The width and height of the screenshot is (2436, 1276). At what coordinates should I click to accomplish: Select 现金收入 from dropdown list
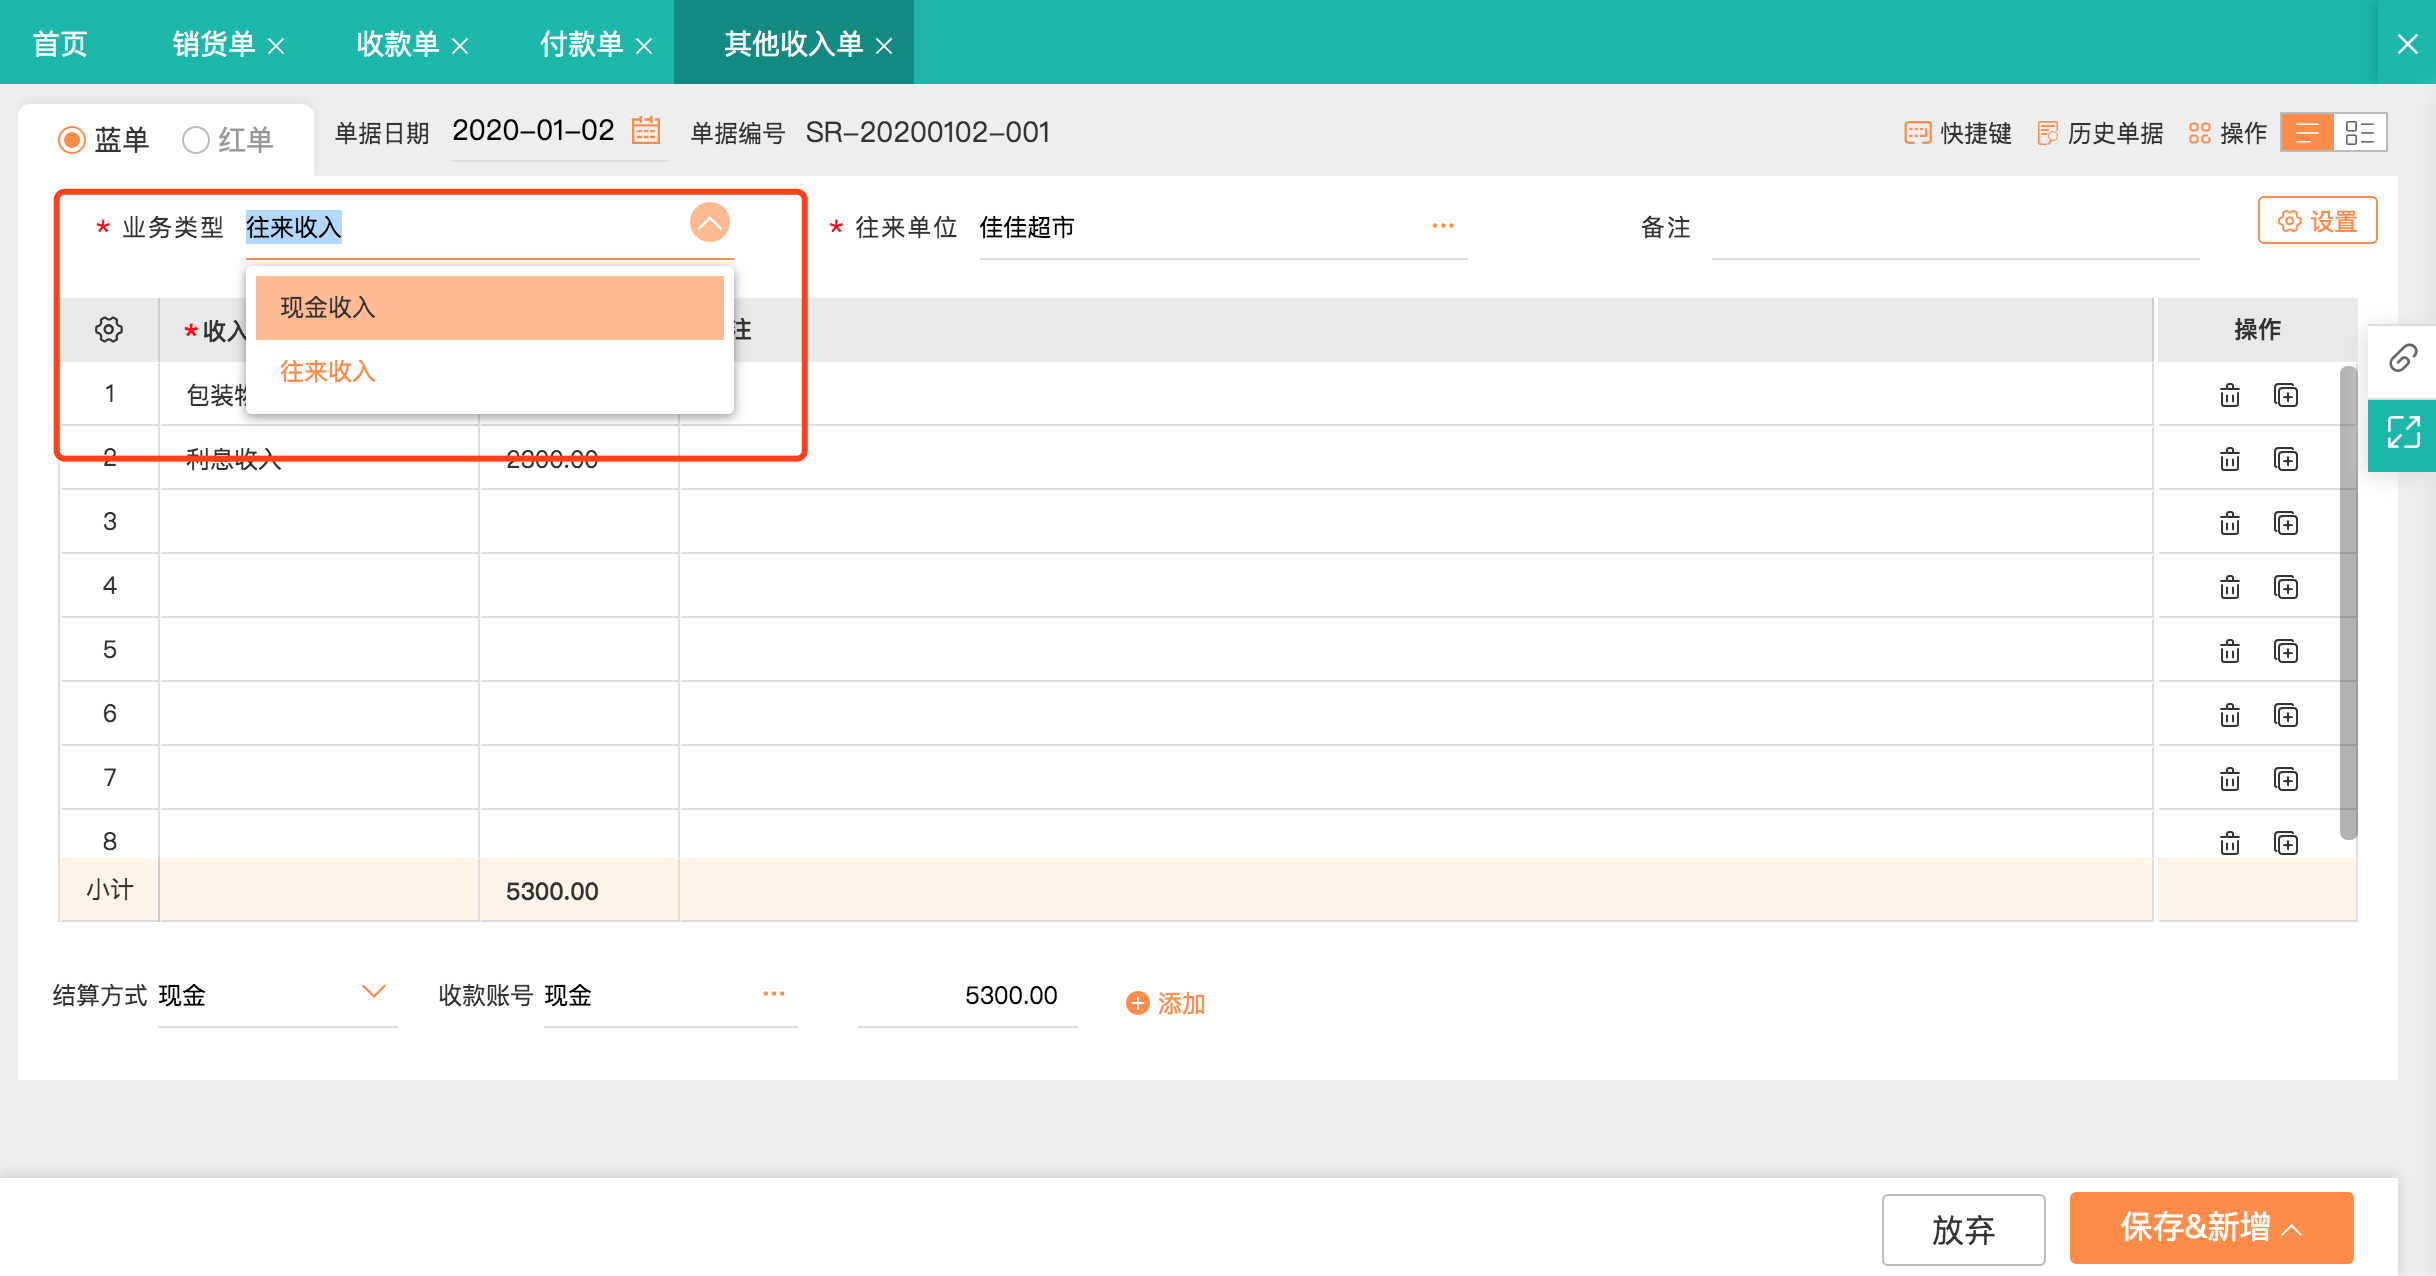click(490, 306)
